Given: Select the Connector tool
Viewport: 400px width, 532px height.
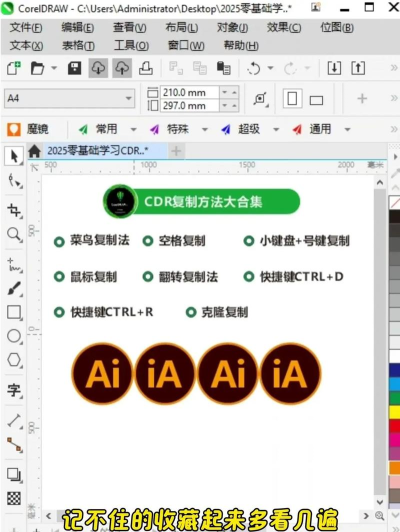Looking at the screenshot, I should tap(14, 445).
